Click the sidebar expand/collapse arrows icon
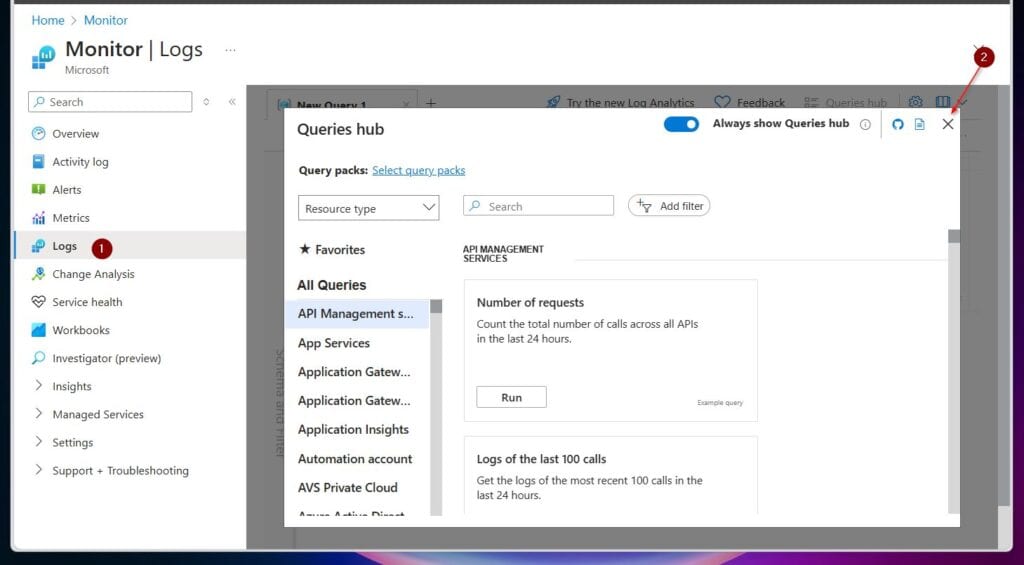Screen dimensions: 1024x565 coord(206,102)
